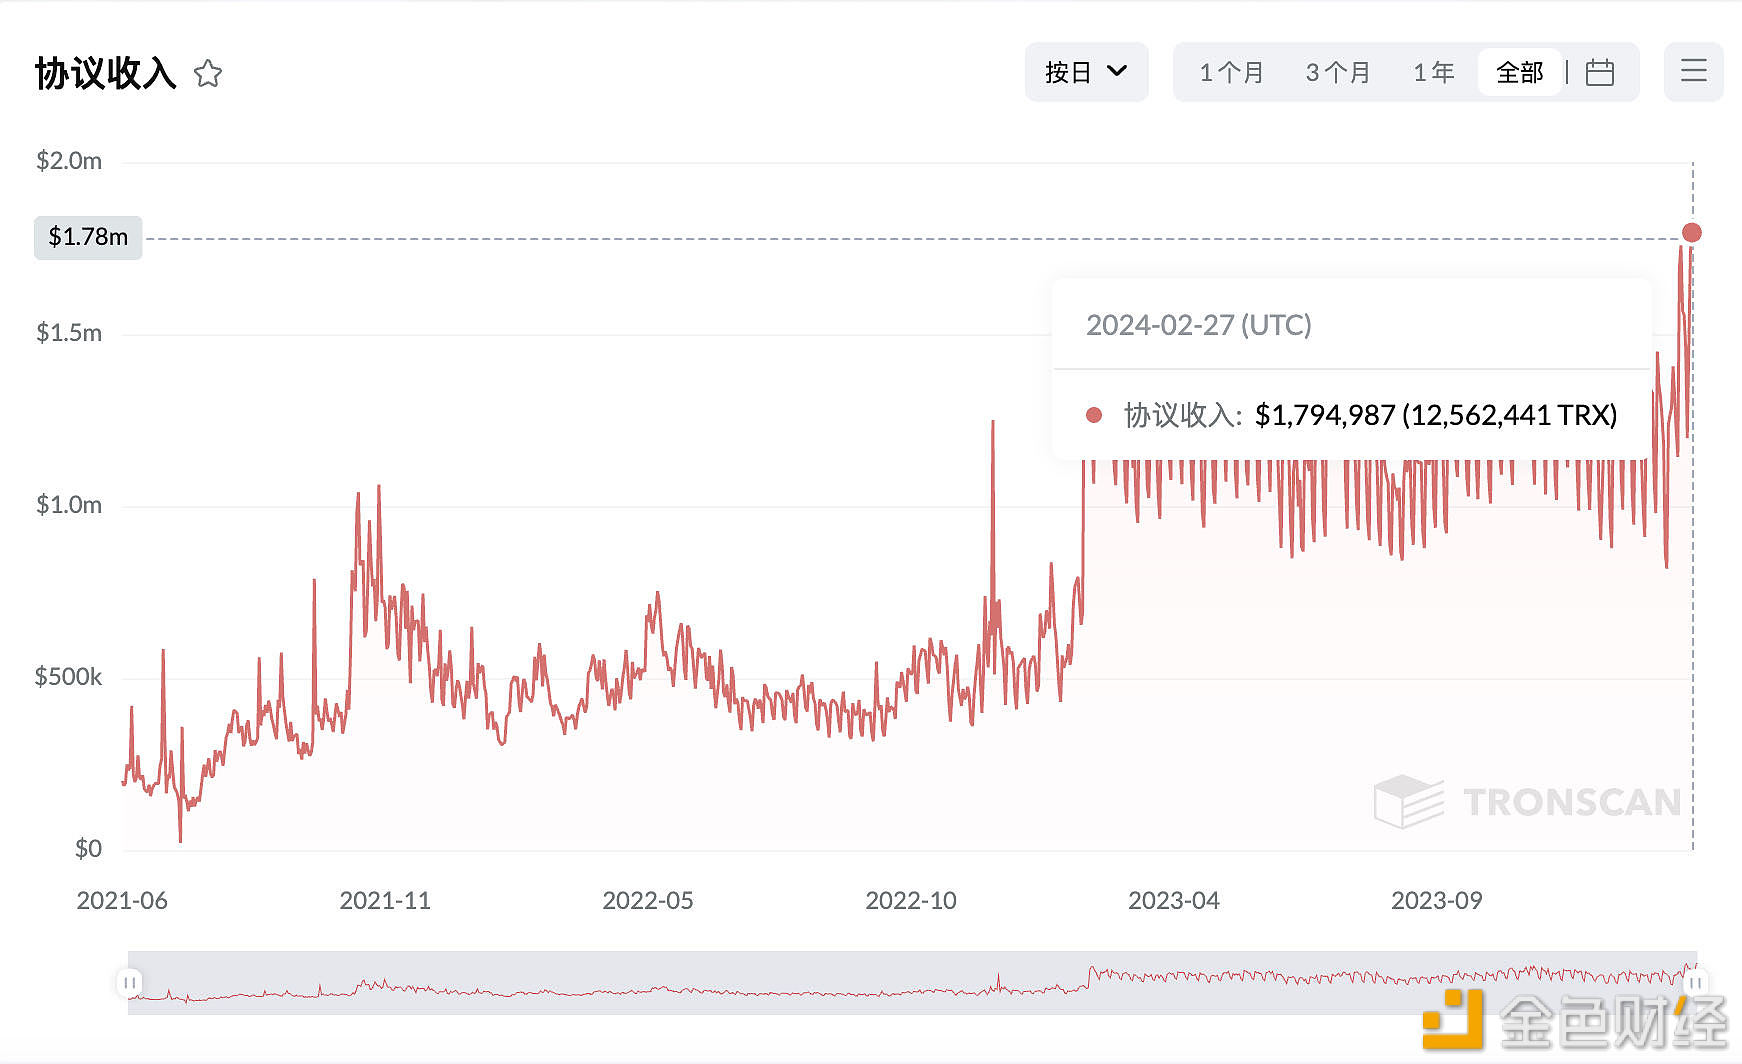Viewport: 1742px width, 1064px height.
Task: Open the chart hamburger menu
Action: [x=1693, y=71]
